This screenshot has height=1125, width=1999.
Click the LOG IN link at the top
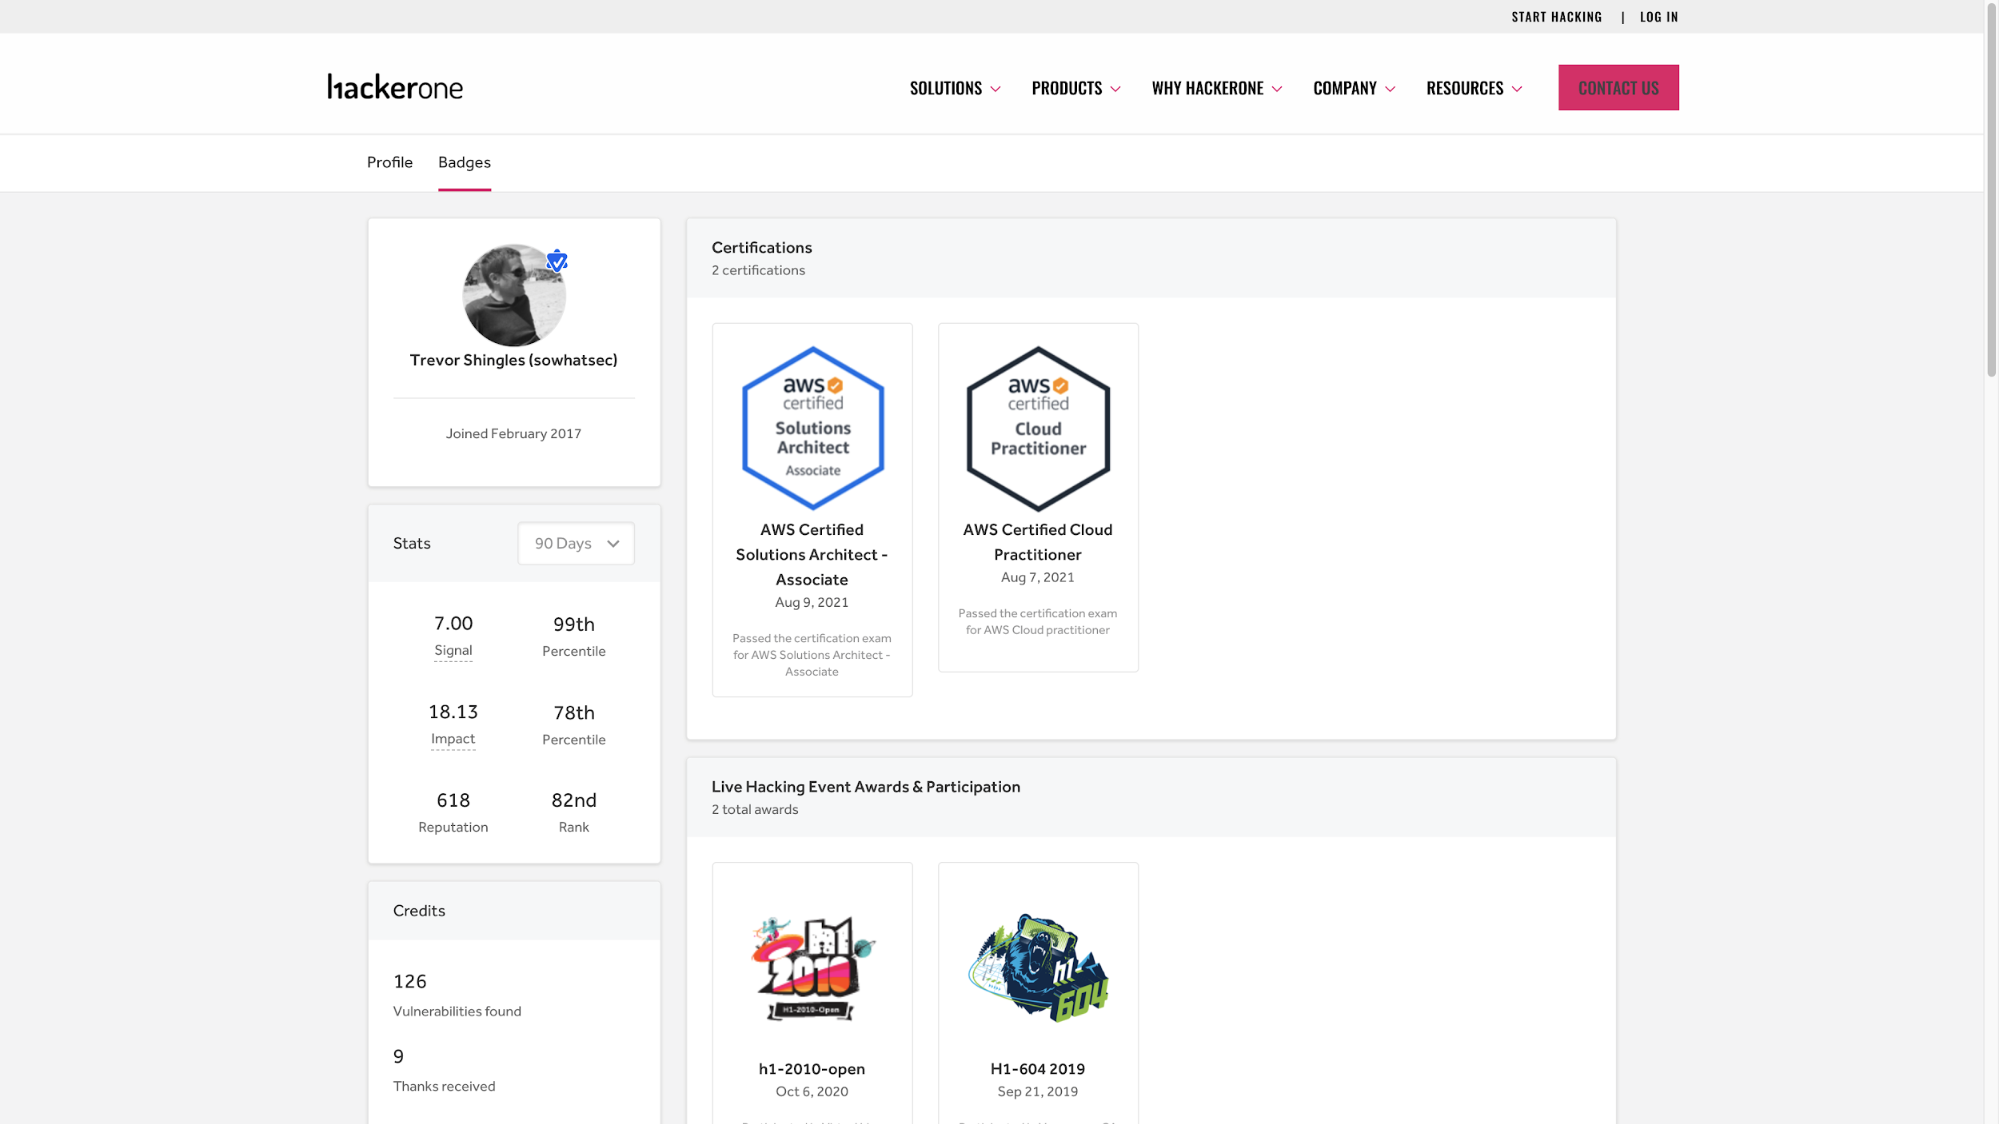click(1659, 16)
